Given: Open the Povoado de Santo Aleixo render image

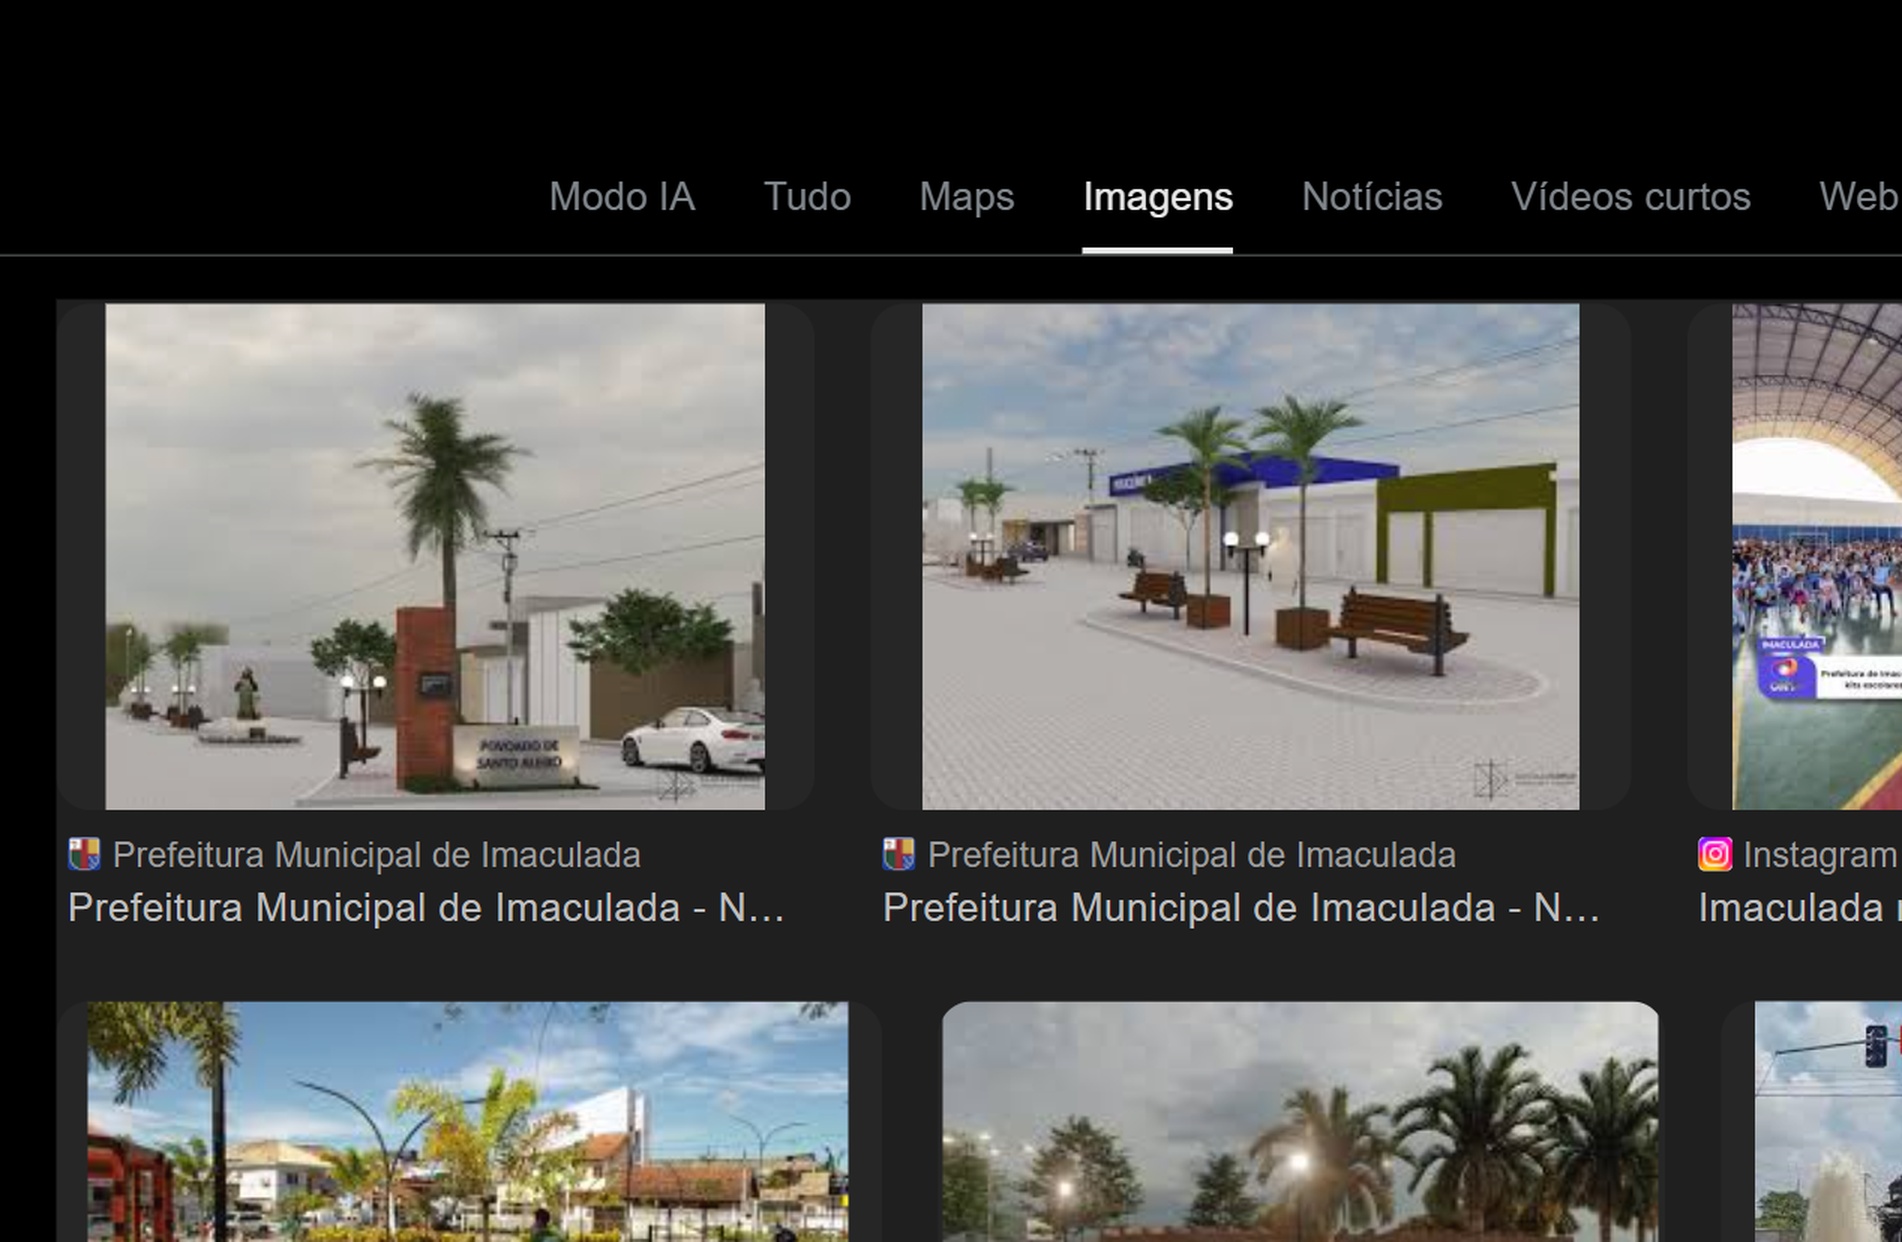Looking at the screenshot, I should 435,556.
